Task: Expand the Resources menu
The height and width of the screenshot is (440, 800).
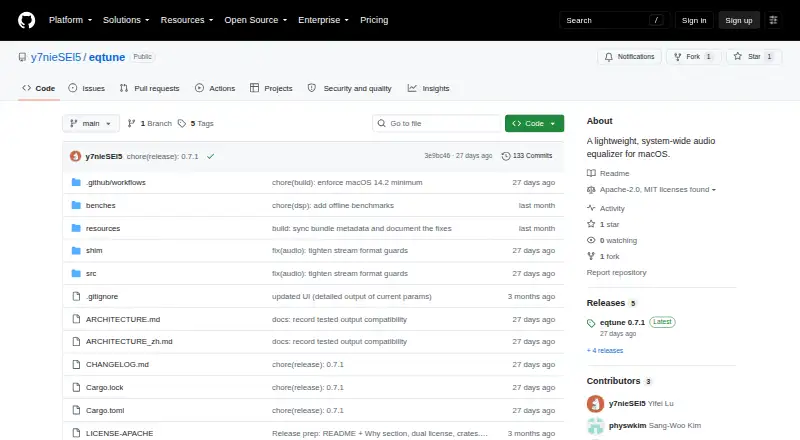Action: pos(187,20)
